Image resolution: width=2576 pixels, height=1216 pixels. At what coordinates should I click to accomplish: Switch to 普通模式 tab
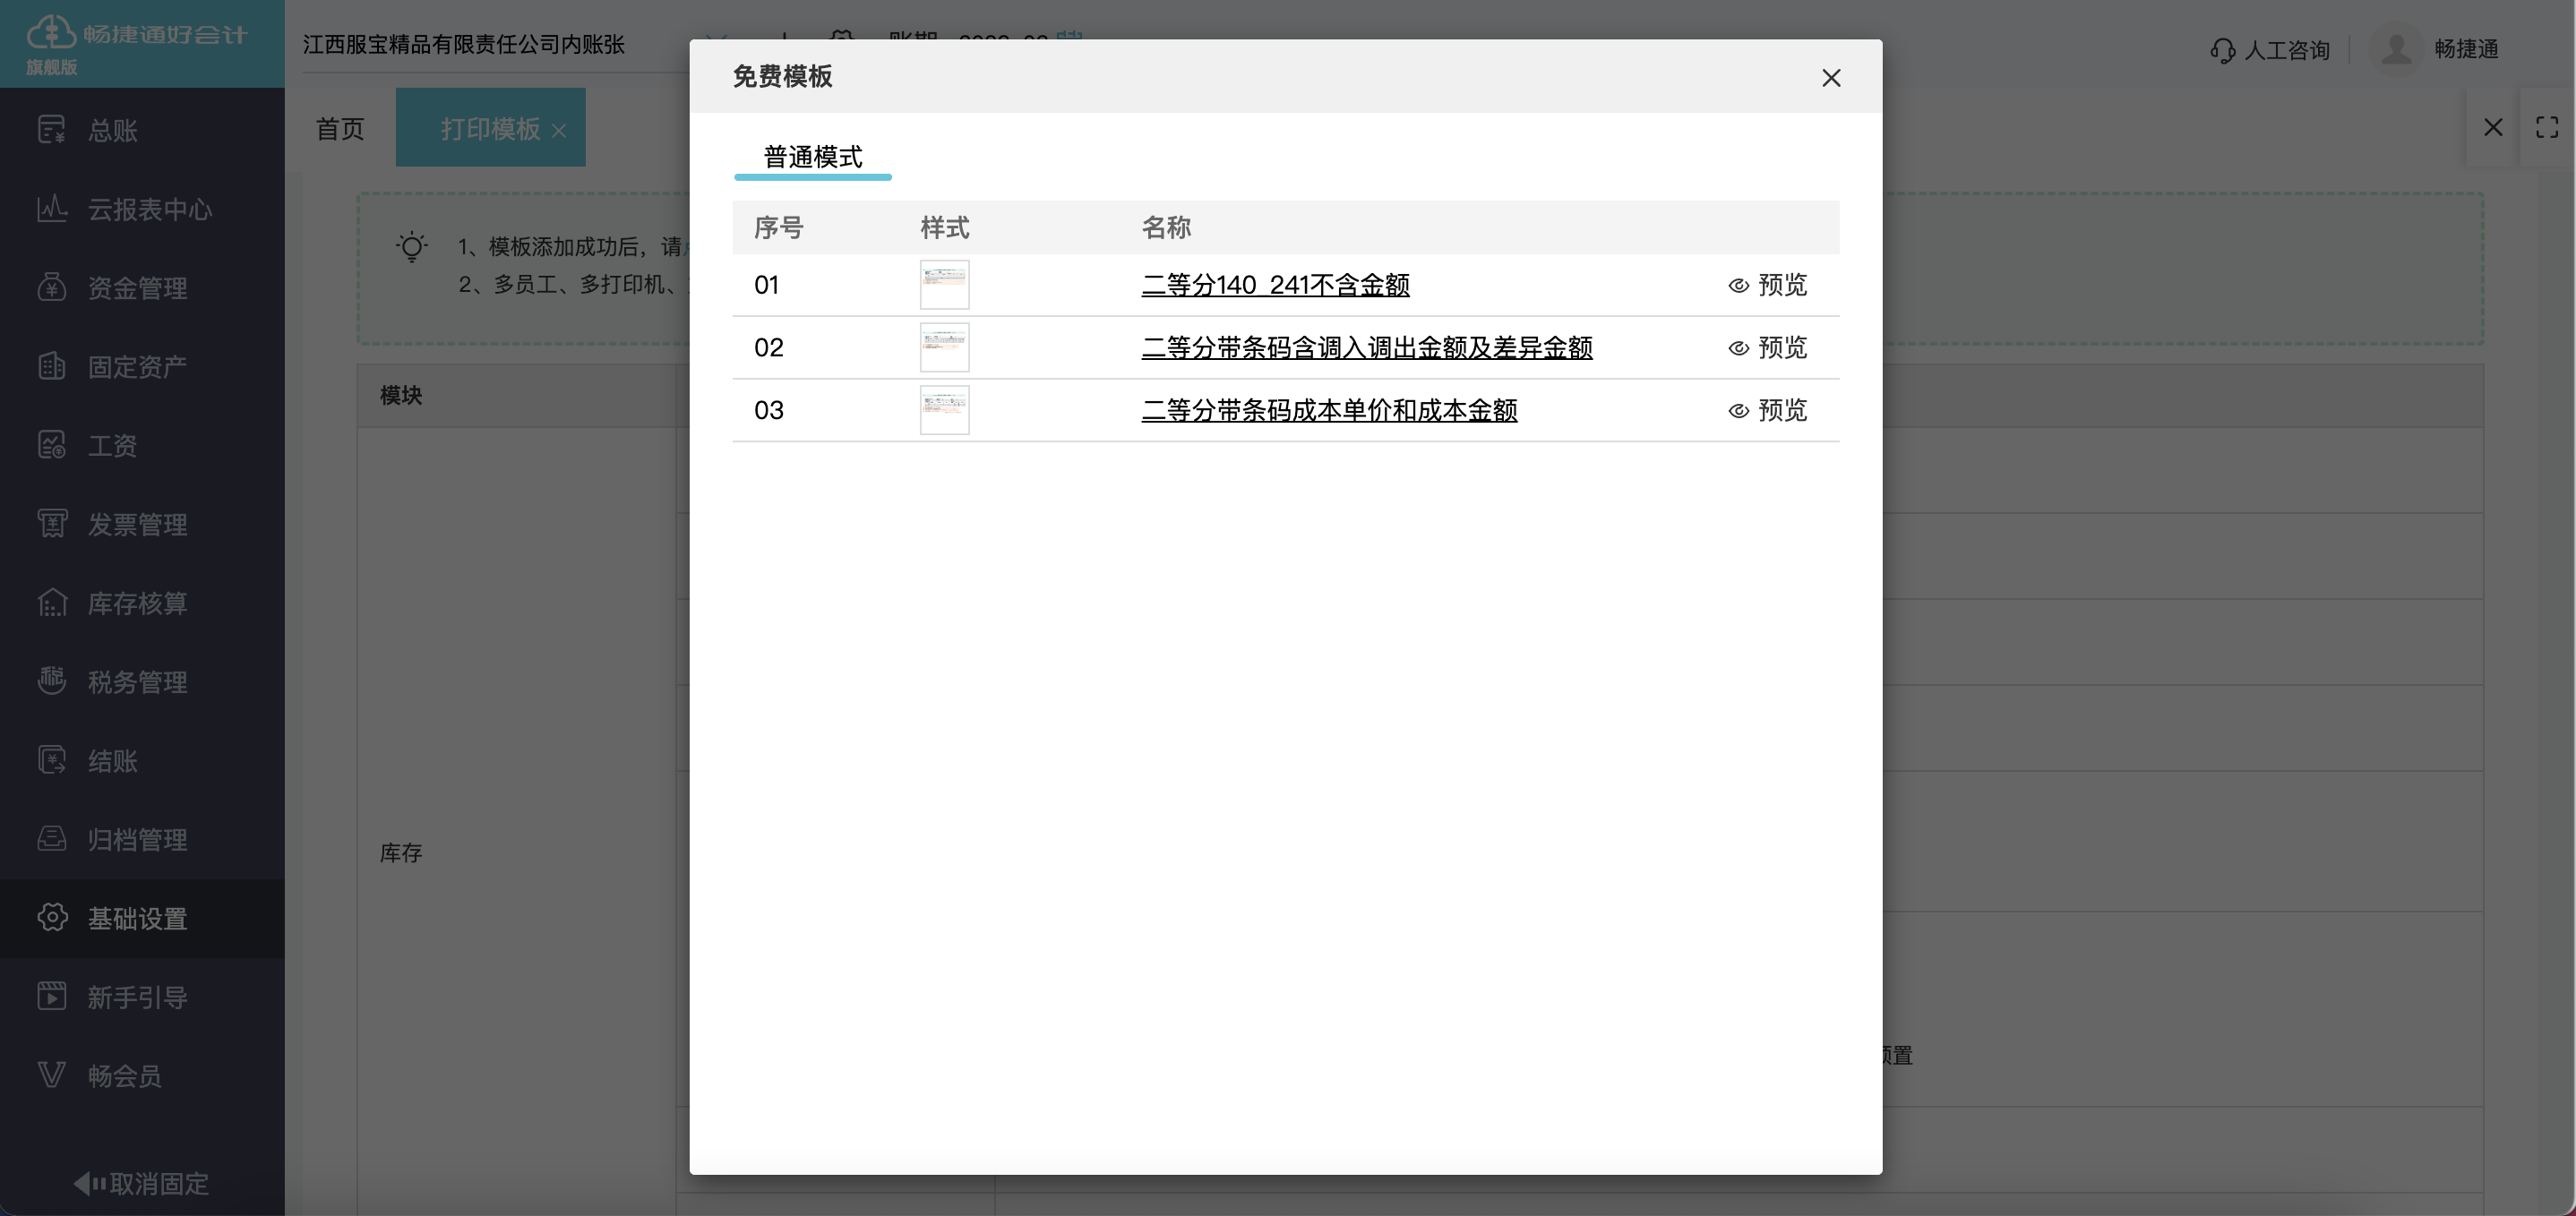[811, 156]
